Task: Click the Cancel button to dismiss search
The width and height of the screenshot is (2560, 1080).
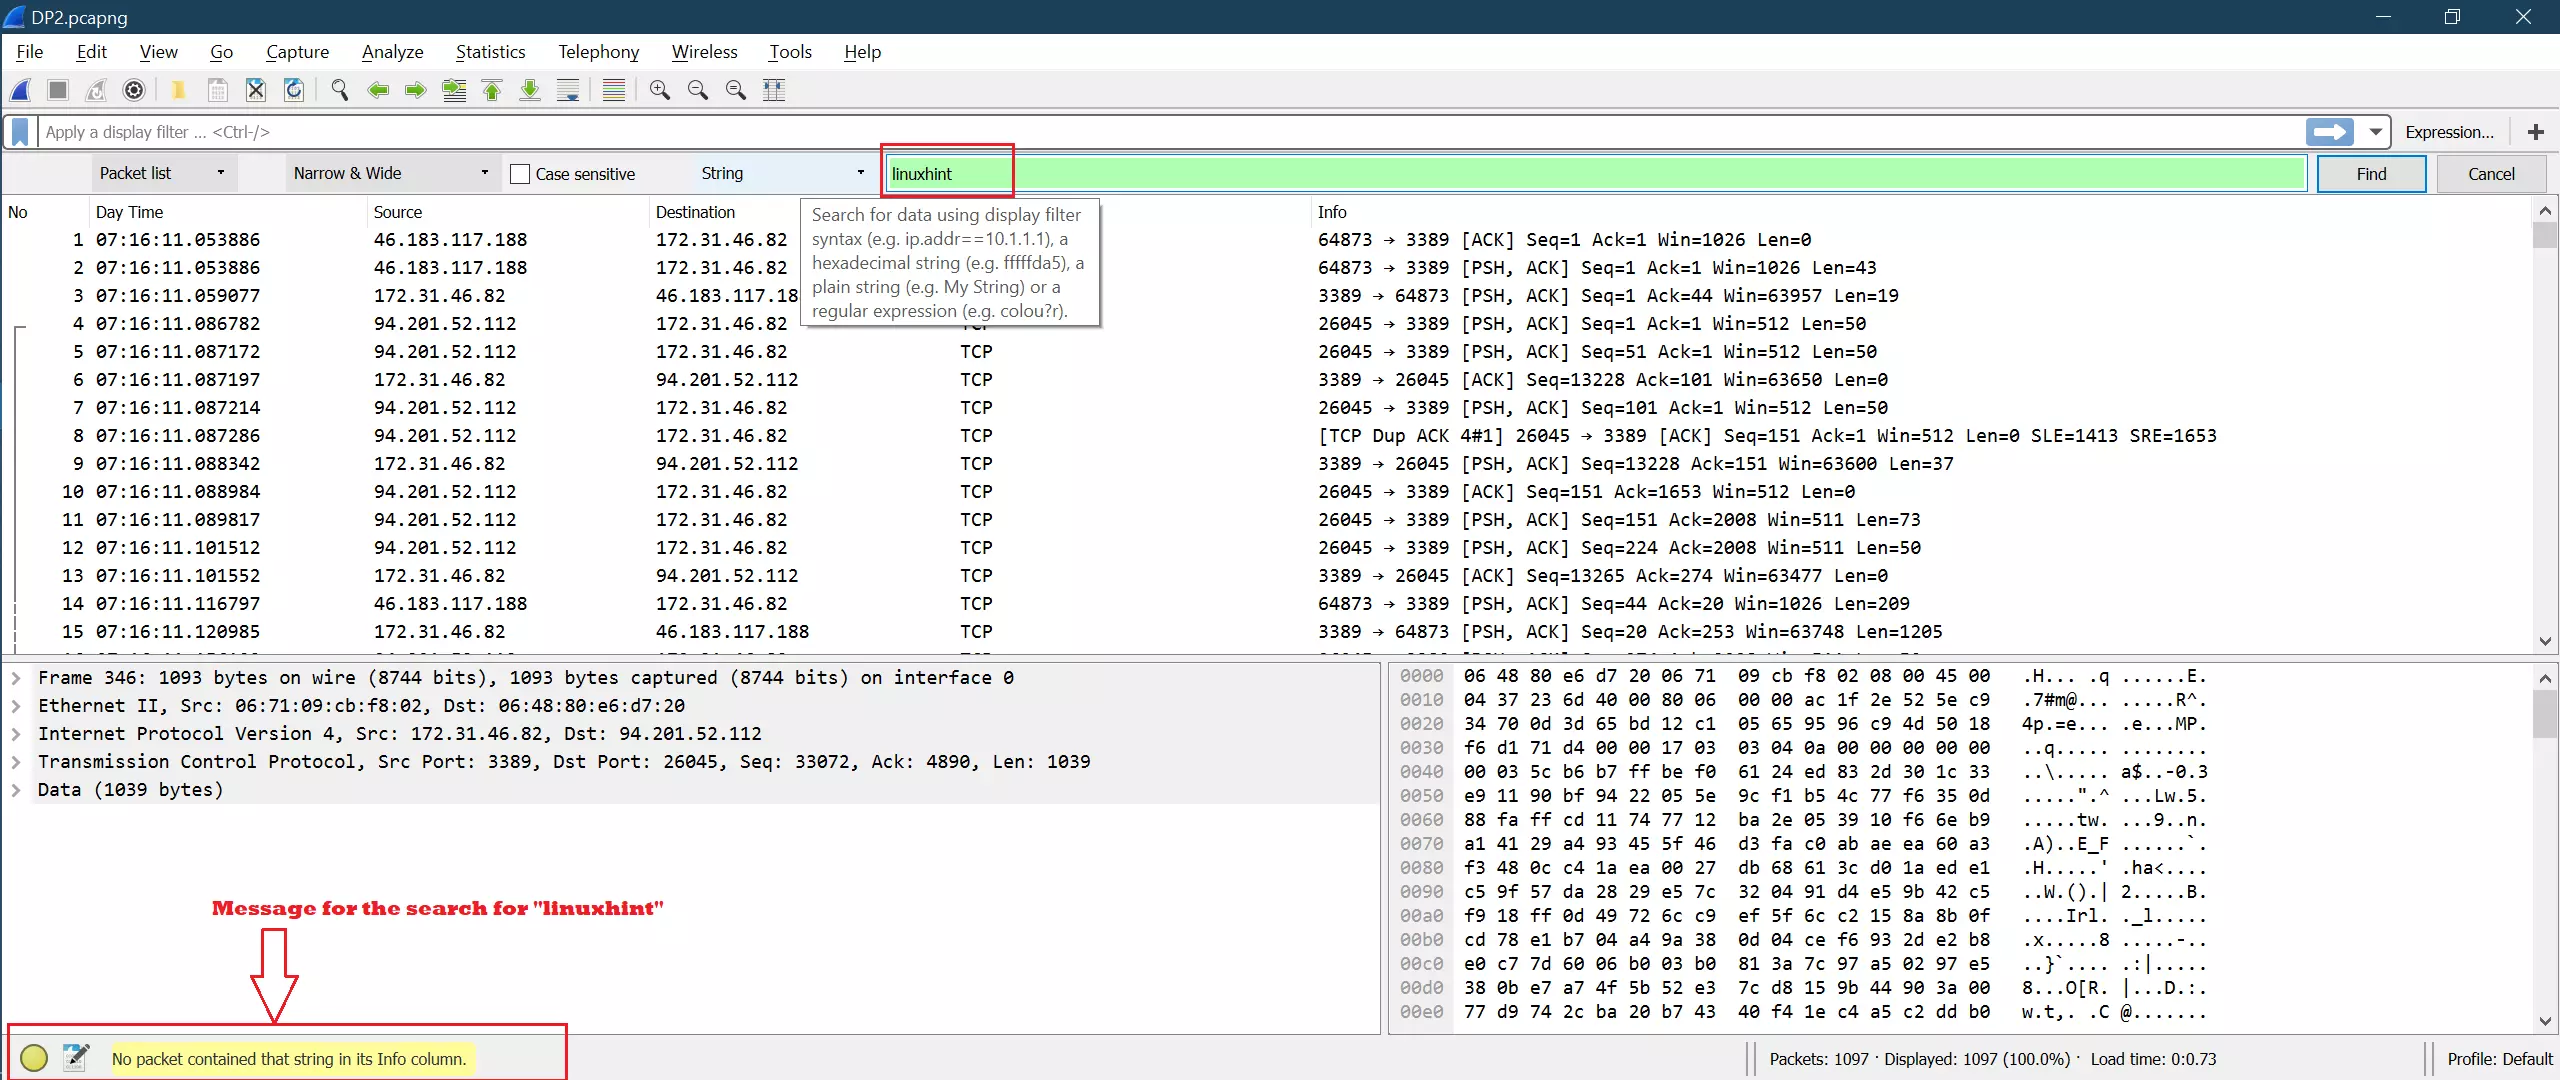Action: coord(2490,173)
